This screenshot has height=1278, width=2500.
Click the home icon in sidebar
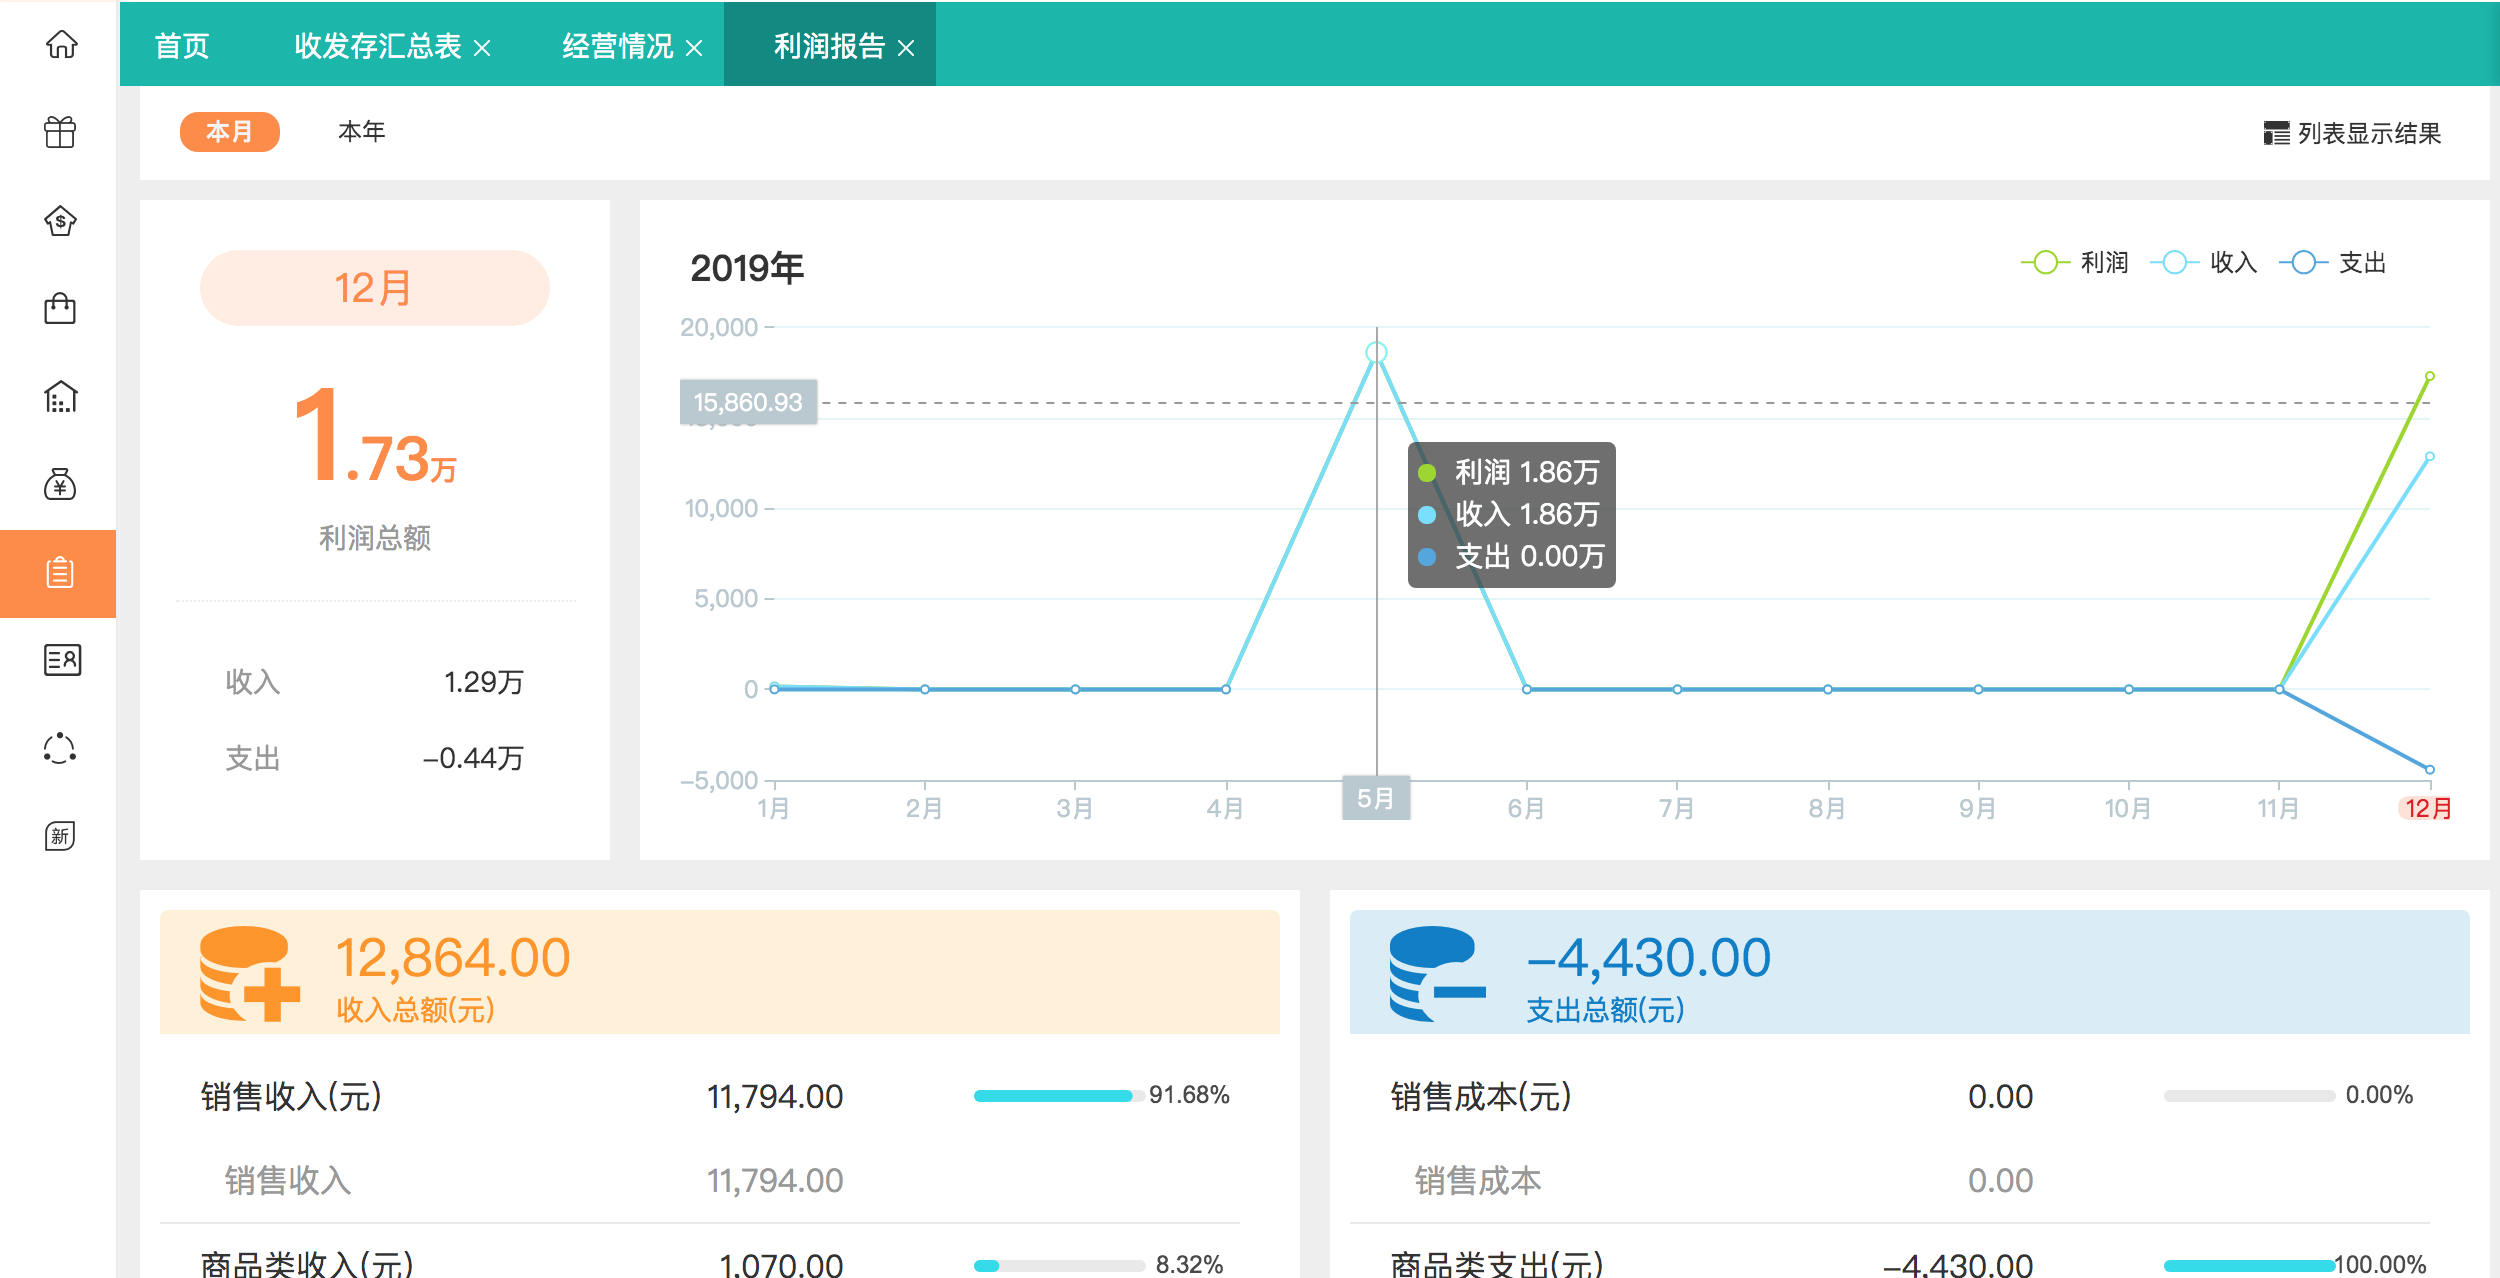click(62, 44)
